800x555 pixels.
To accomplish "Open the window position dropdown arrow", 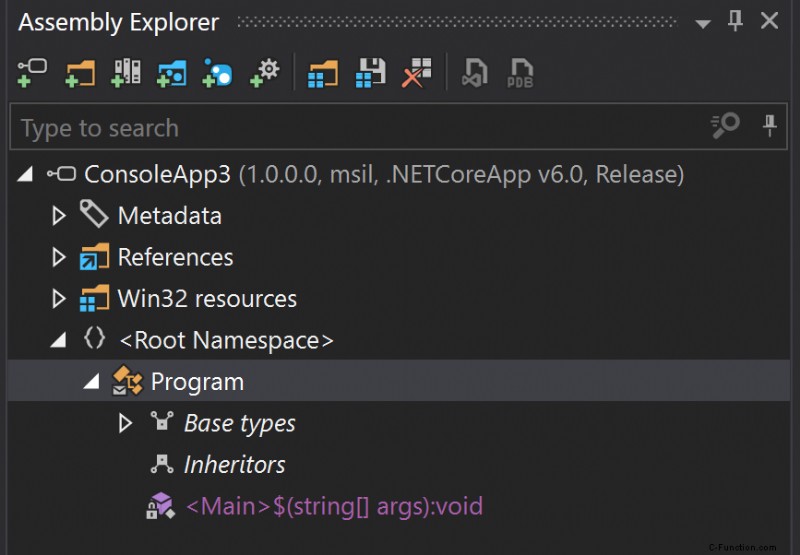I will (x=703, y=23).
